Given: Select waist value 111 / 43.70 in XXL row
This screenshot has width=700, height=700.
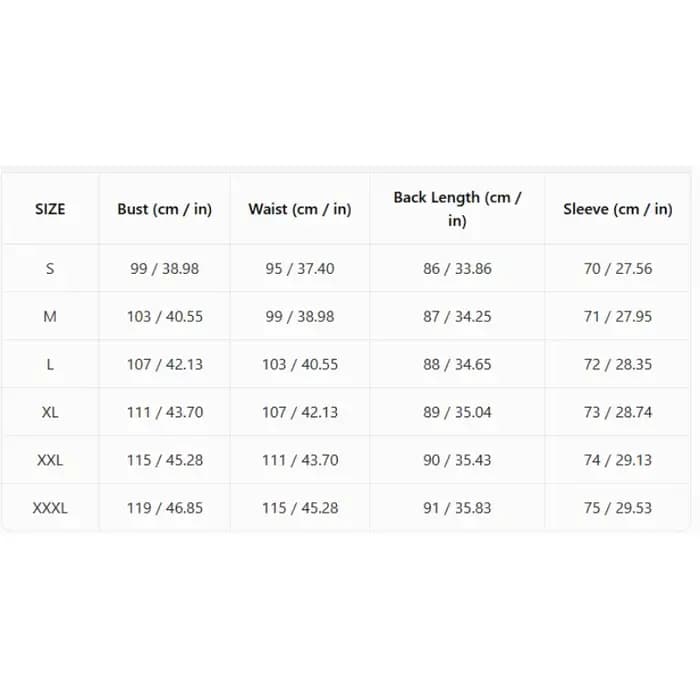Looking at the screenshot, I should pyautogui.click(x=300, y=460).
